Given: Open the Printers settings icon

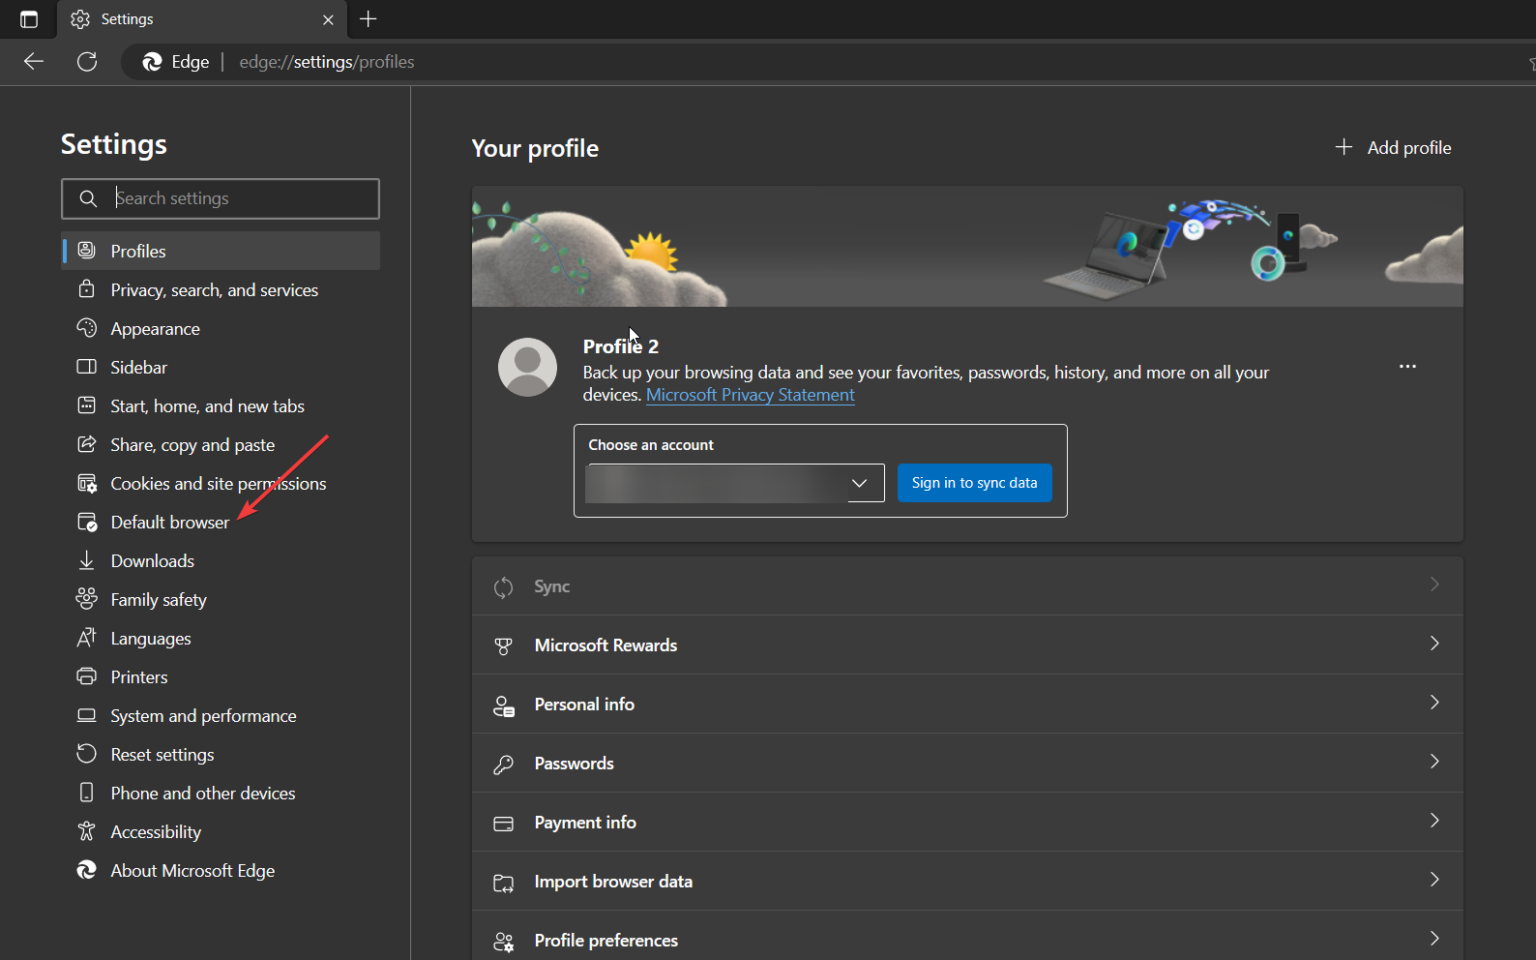Looking at the screenshot, I should tap(87, 676).
